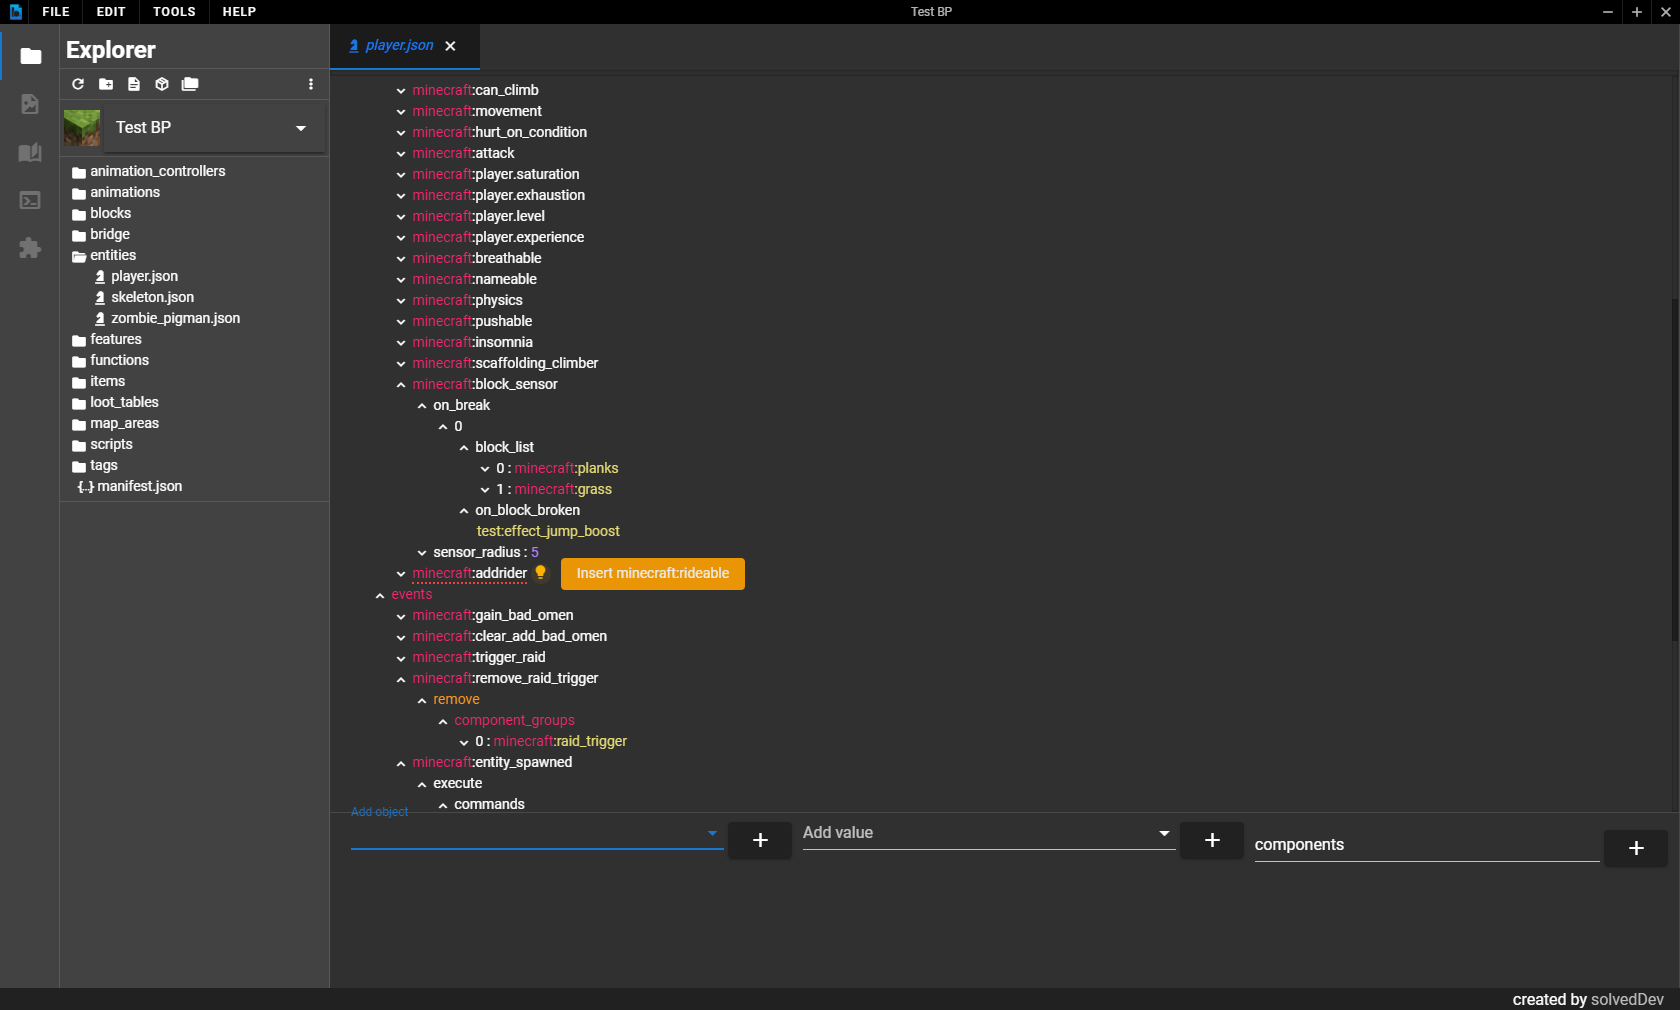Open the image preview sidebar icon
The image size is (1680, 1010).
[29, 104]
